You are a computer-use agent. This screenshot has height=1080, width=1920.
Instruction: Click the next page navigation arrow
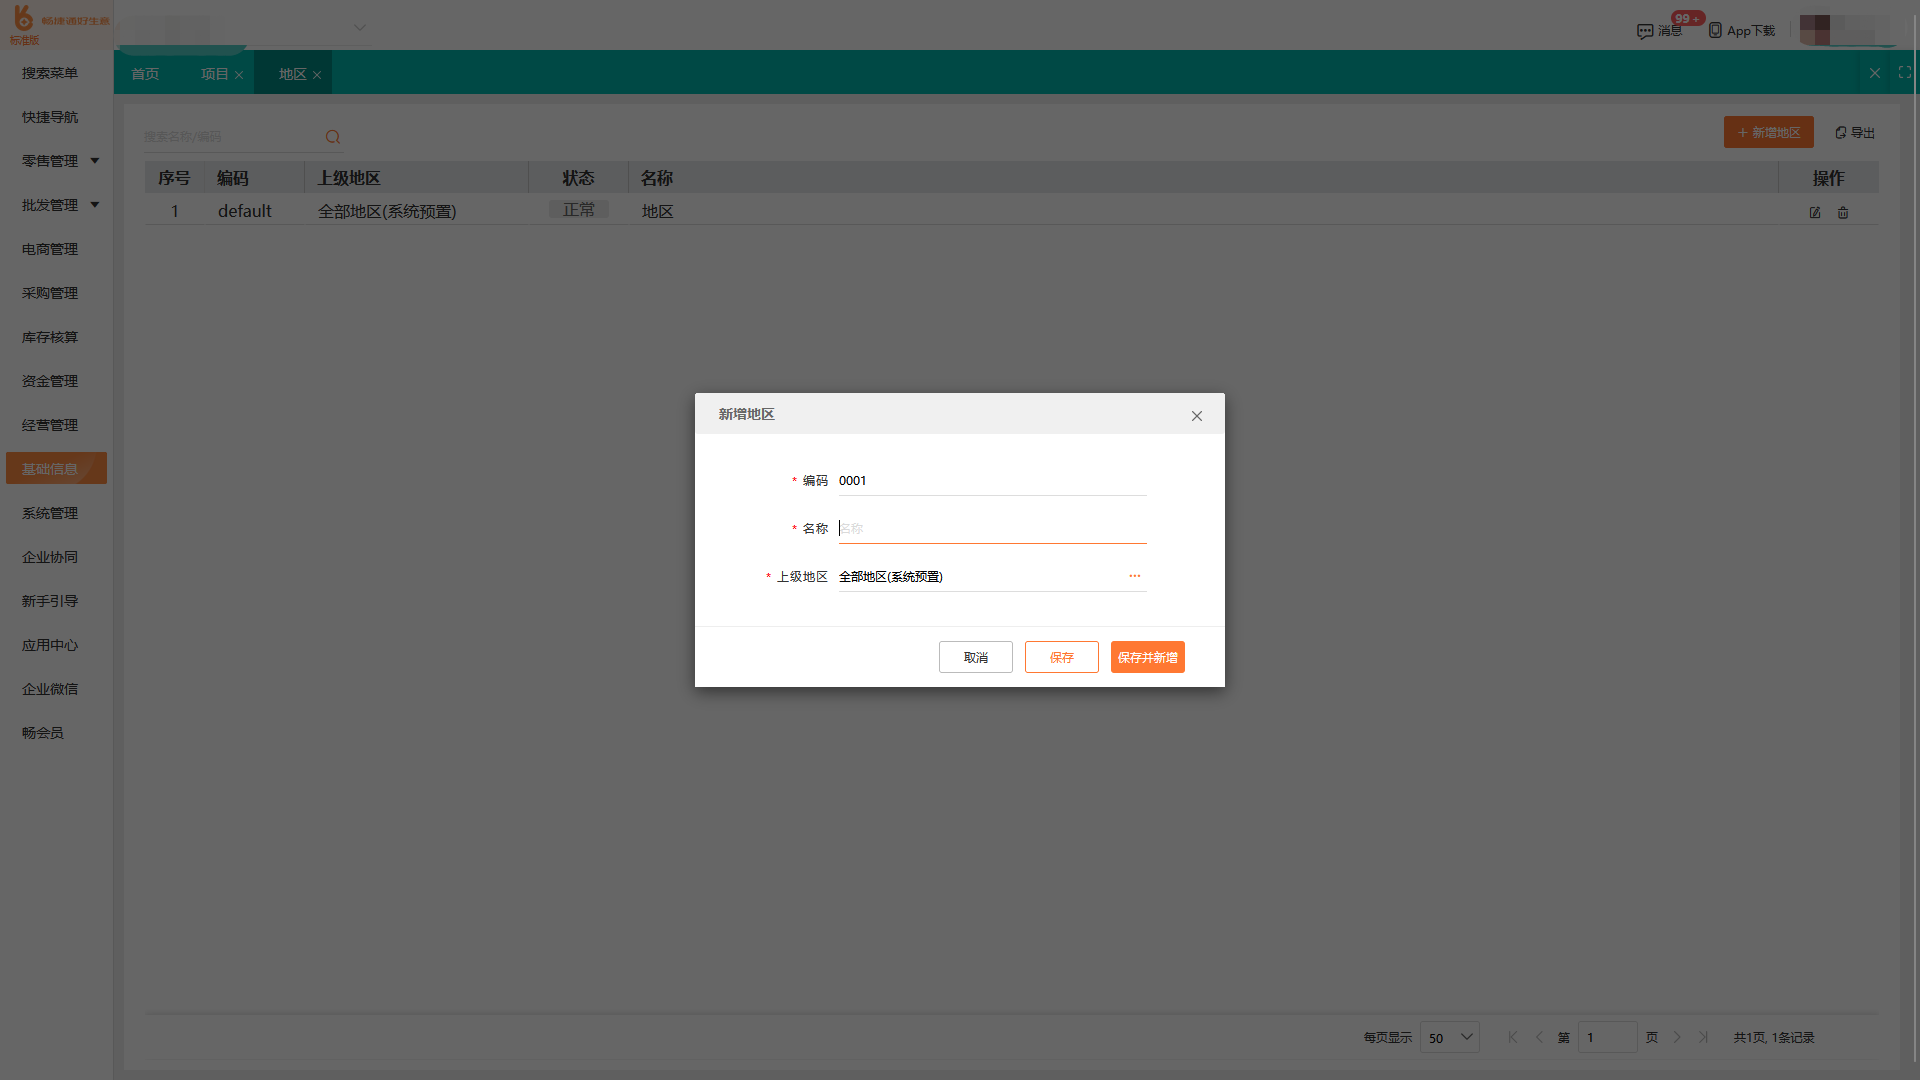pyautogui.click(x=1677, y=1038)
